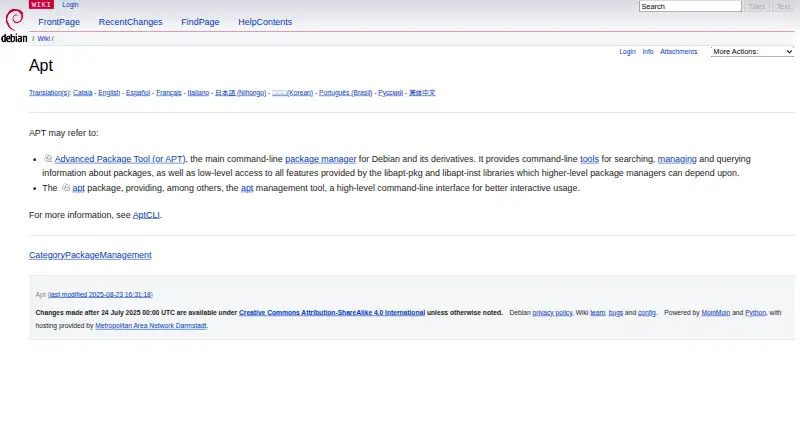The height and width of the screenshot is (440, 800).
Task: Open the MoinMoin link
Action: [x=716, y=312]
